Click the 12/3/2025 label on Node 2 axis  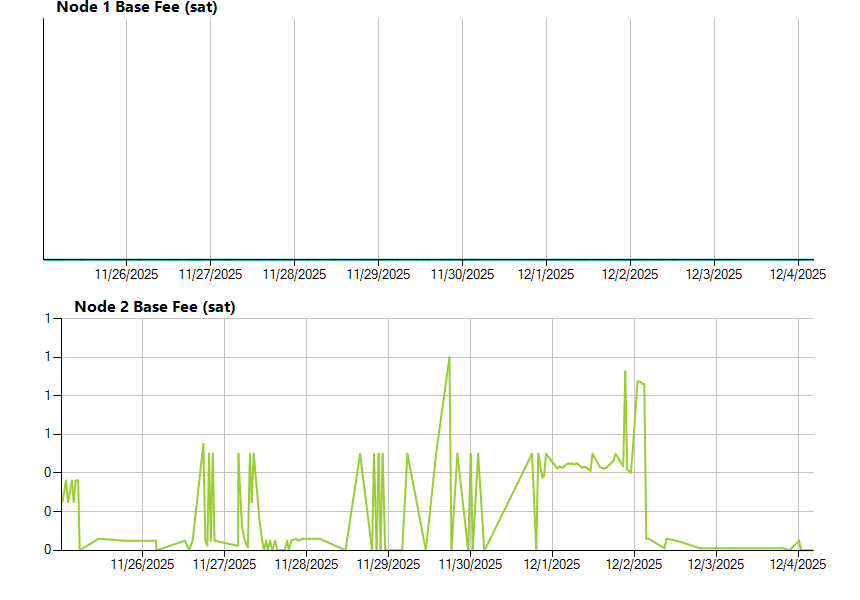714,564
